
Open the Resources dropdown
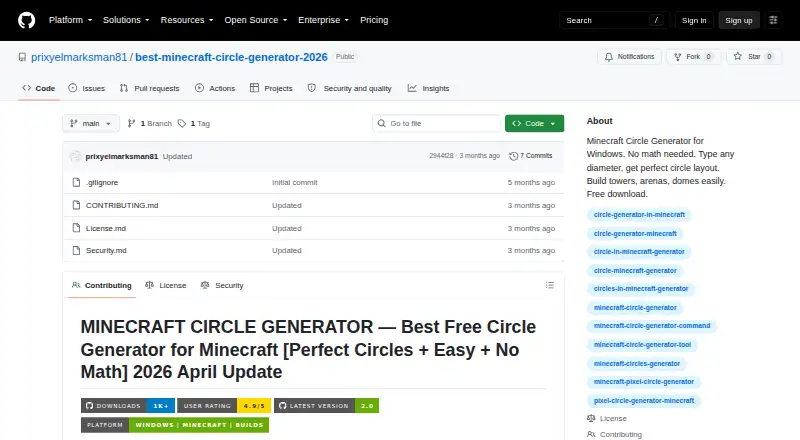pos(187,20)
